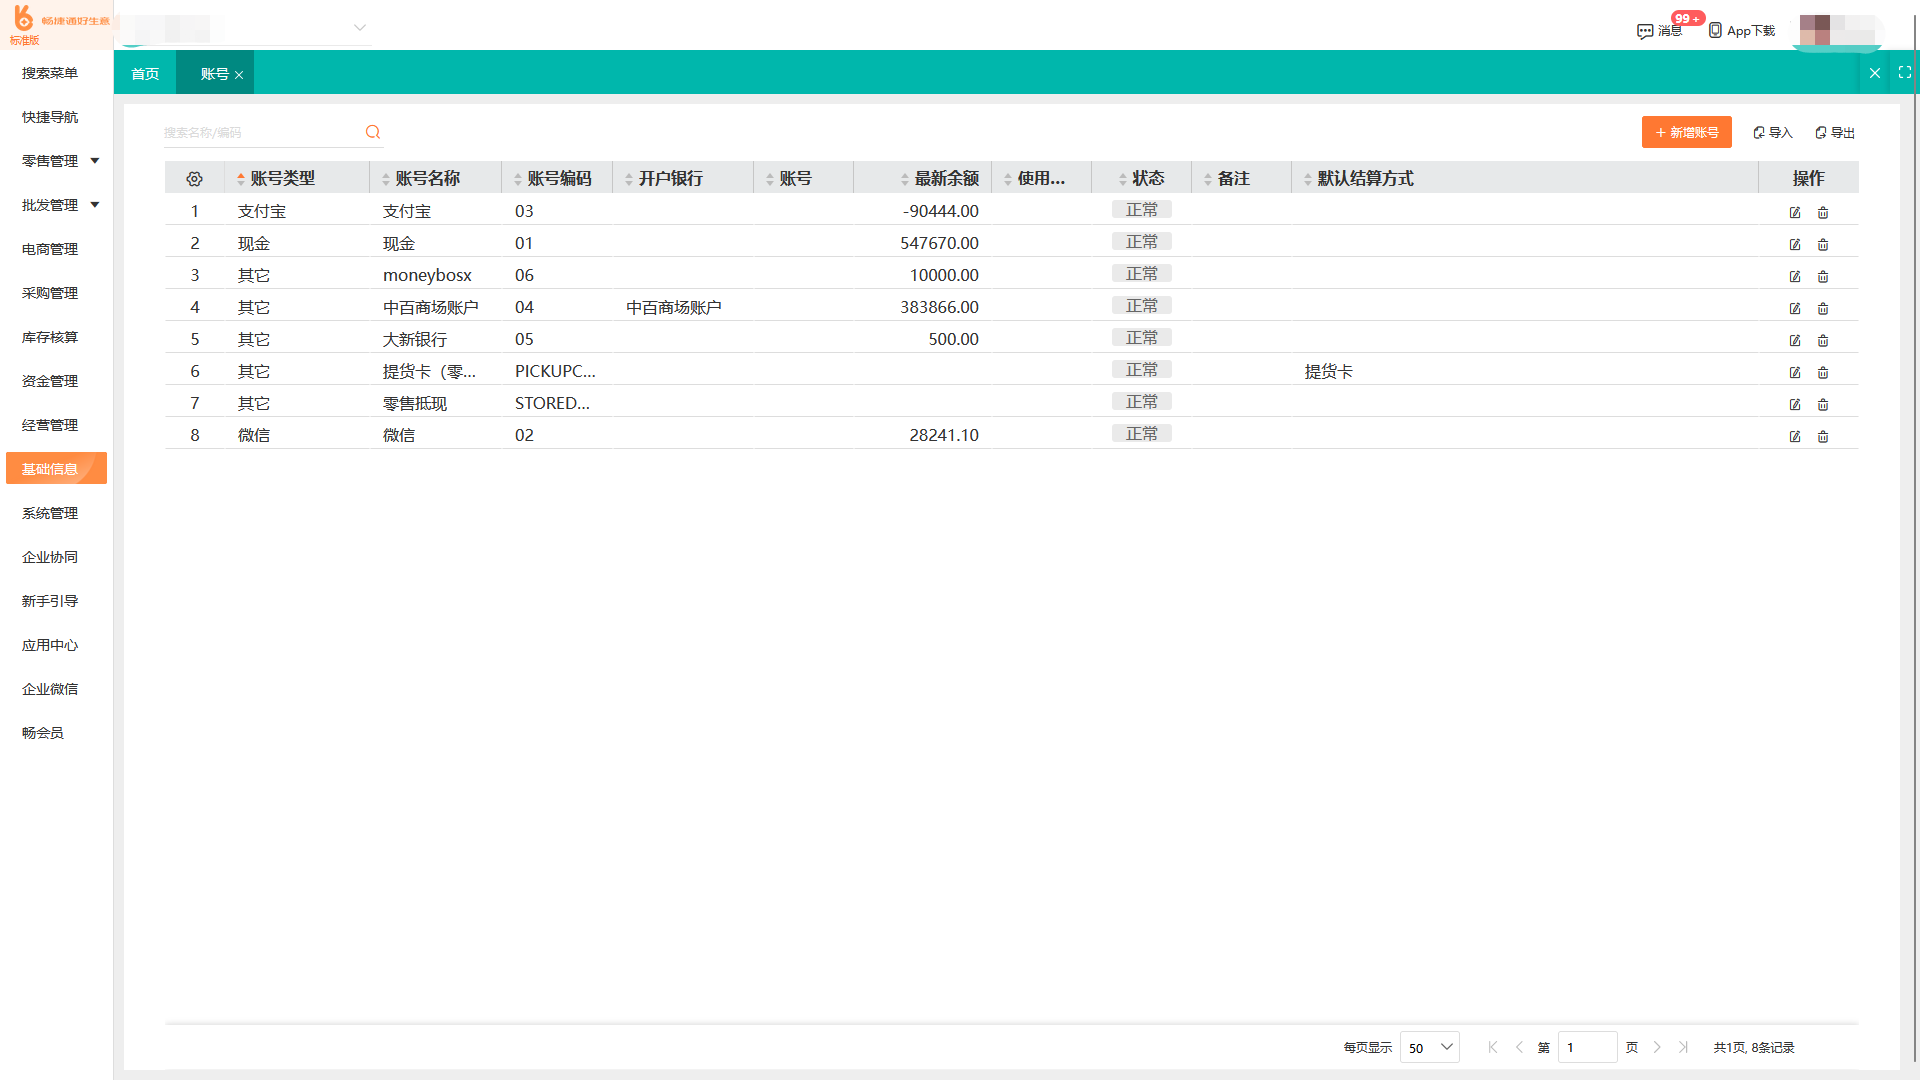Click the edit icon for moneybosx account
This screenshot has height=1080, width=1920.
click(1795, 274)
